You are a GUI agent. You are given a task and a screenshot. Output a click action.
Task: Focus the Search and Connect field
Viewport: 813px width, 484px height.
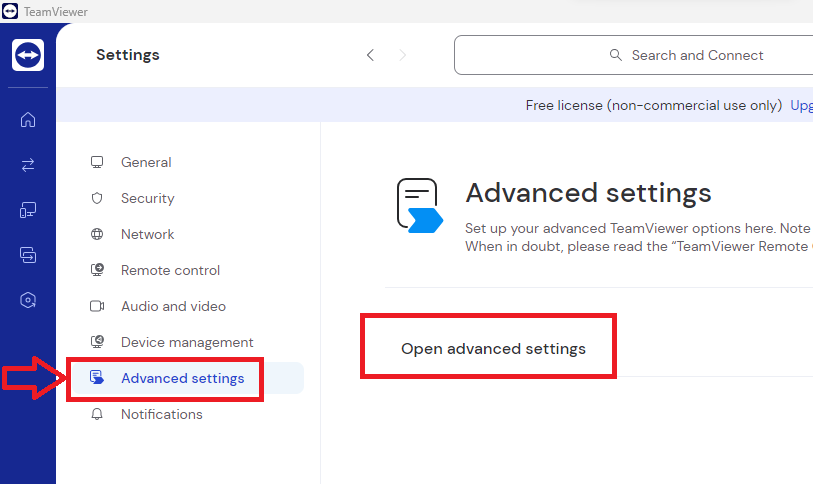tap(634, 55)
